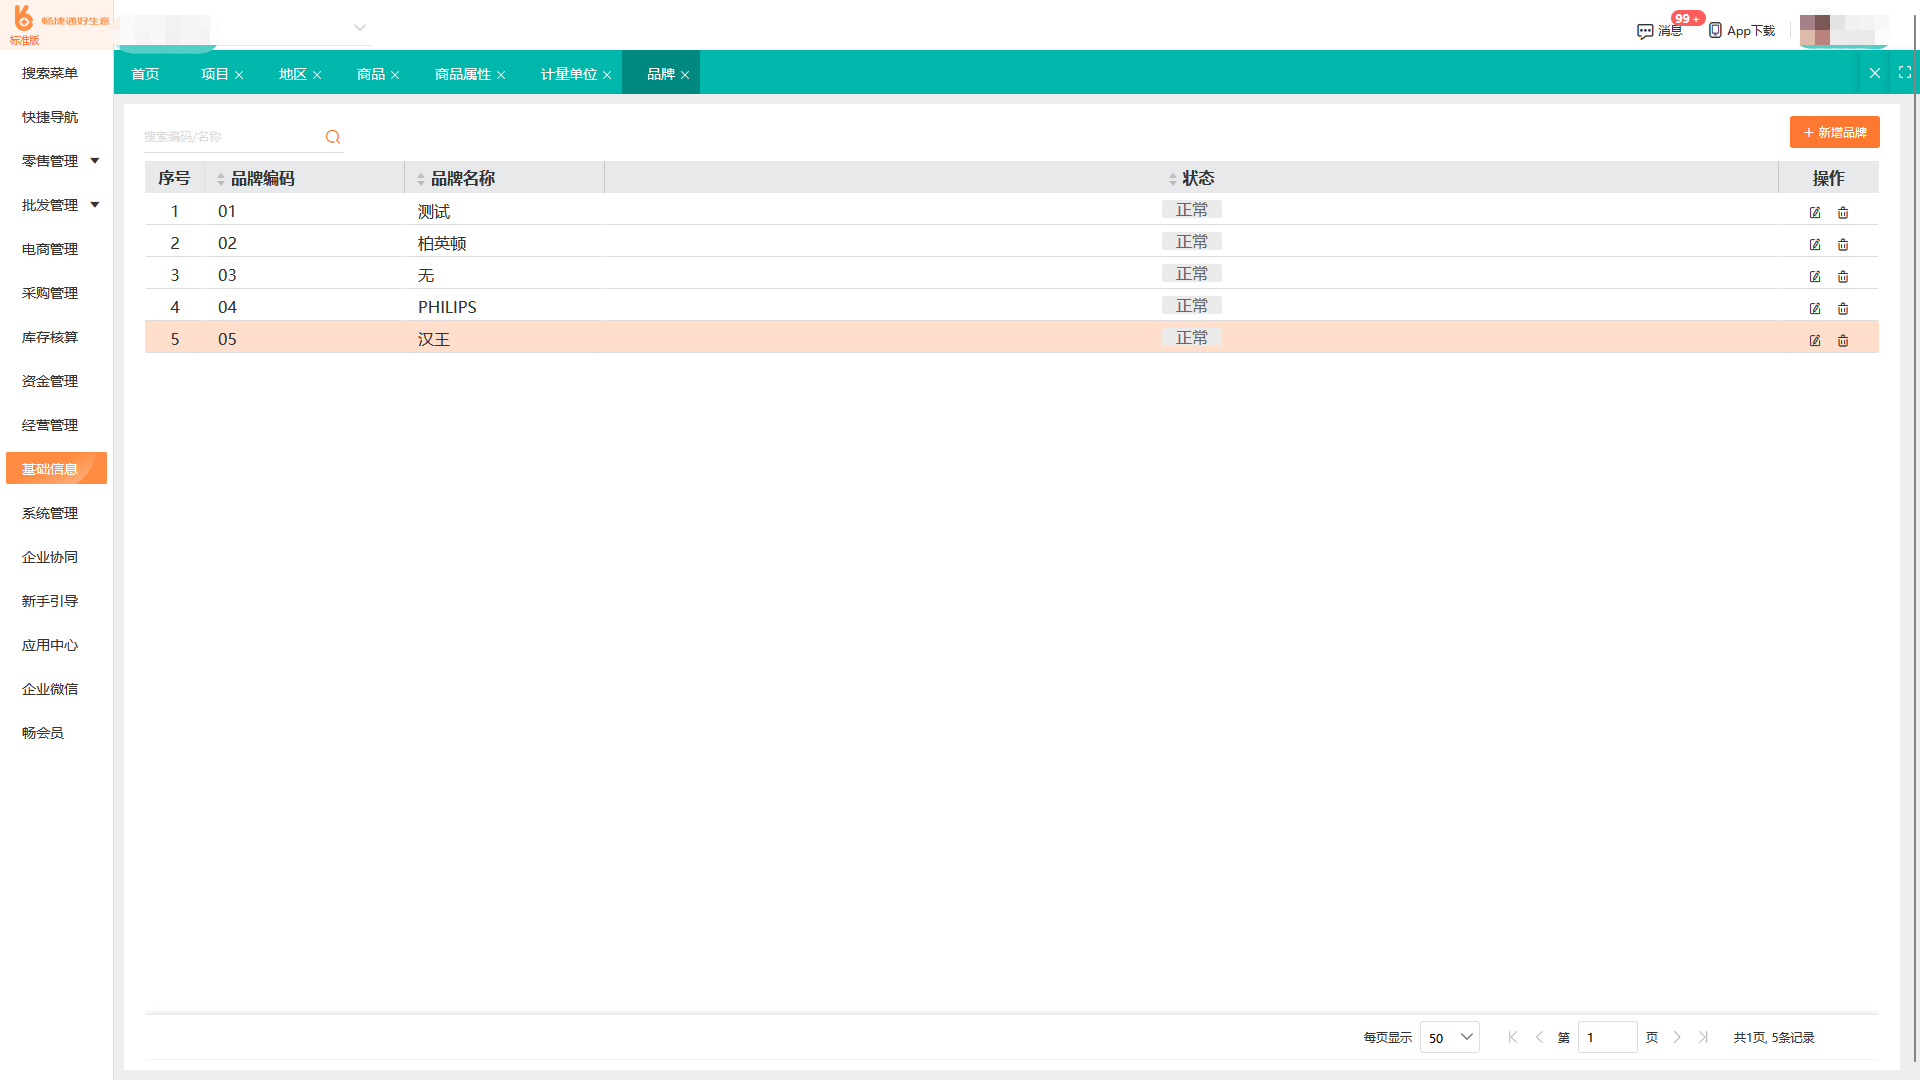Click the delete icon for 柏英顿 brand
Image resolution: width=1920 pixels, height=1080 pixels.
coord(1844,243)
